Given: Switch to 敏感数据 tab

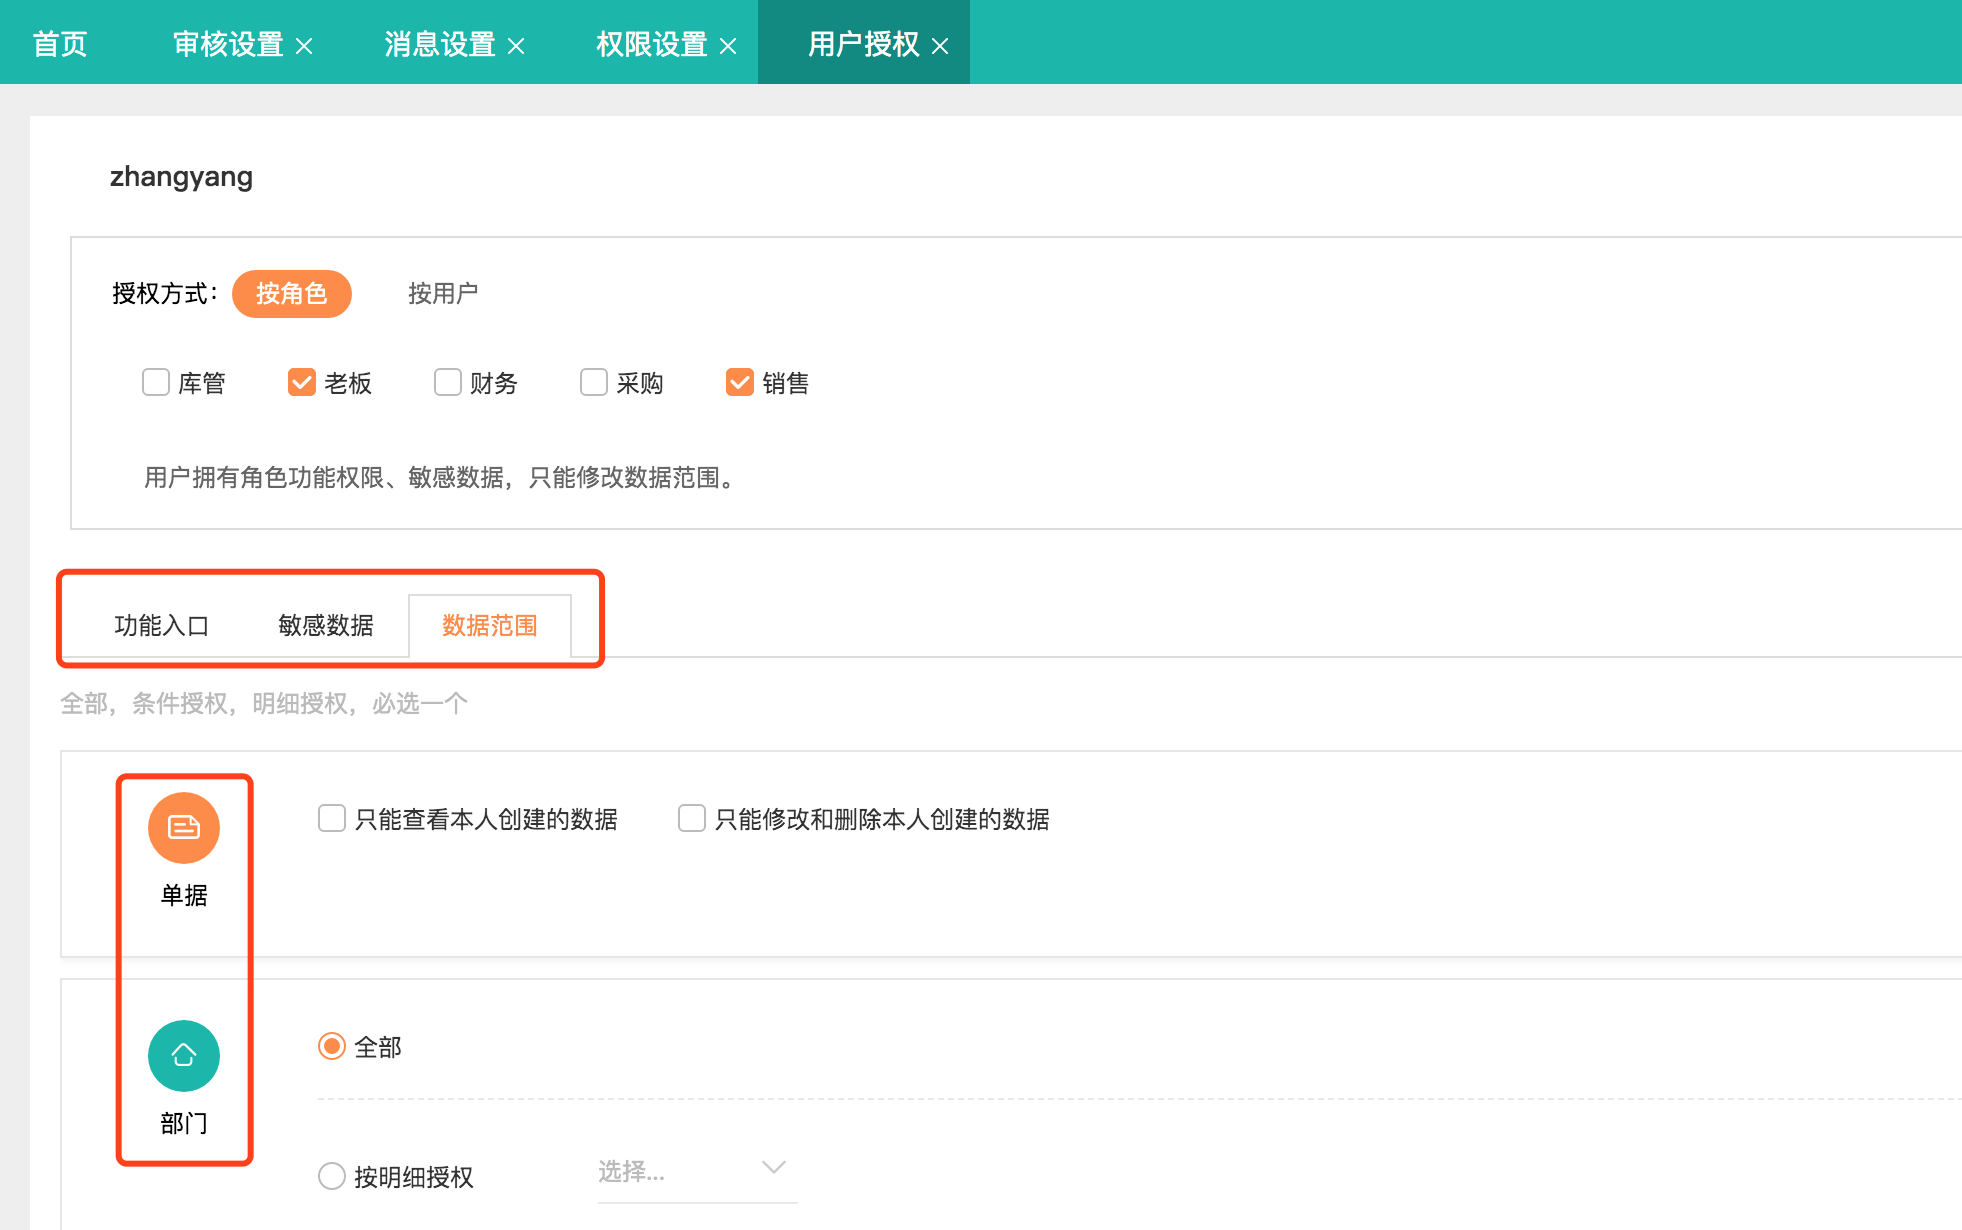Looking at the screenshot, I should pyautogui.click(x=324, y=622).
